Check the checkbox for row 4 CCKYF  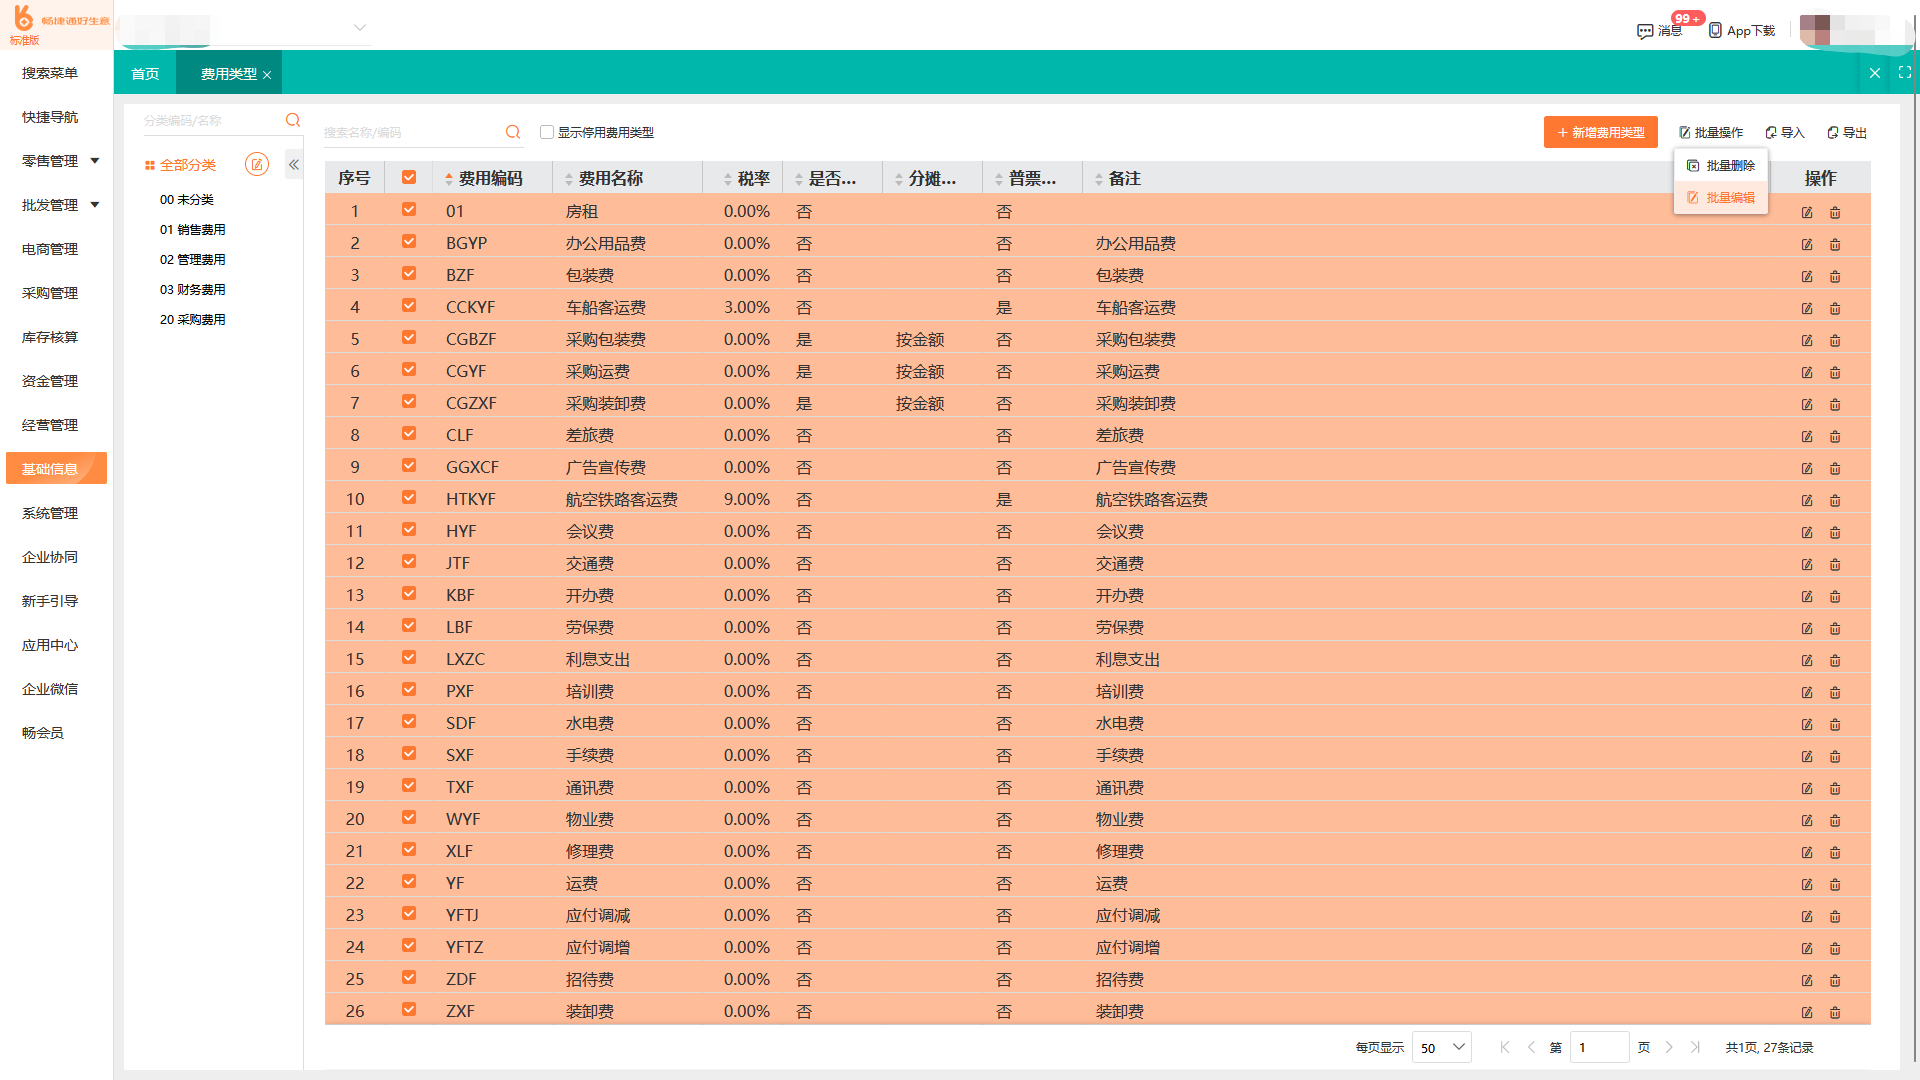click(409, 306)
